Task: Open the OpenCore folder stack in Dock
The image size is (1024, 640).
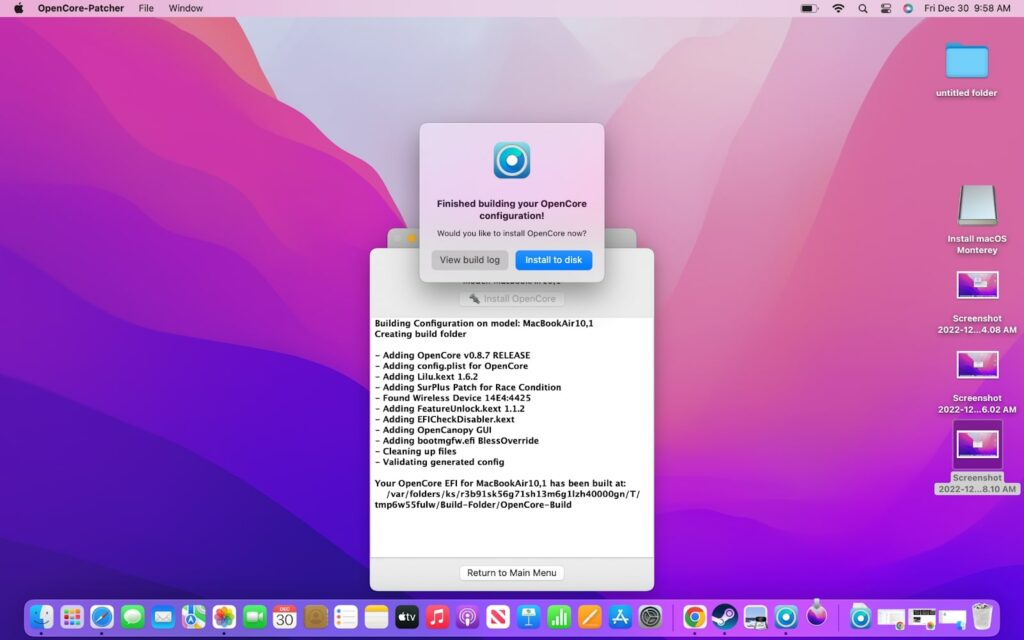Action: [861, 616]
